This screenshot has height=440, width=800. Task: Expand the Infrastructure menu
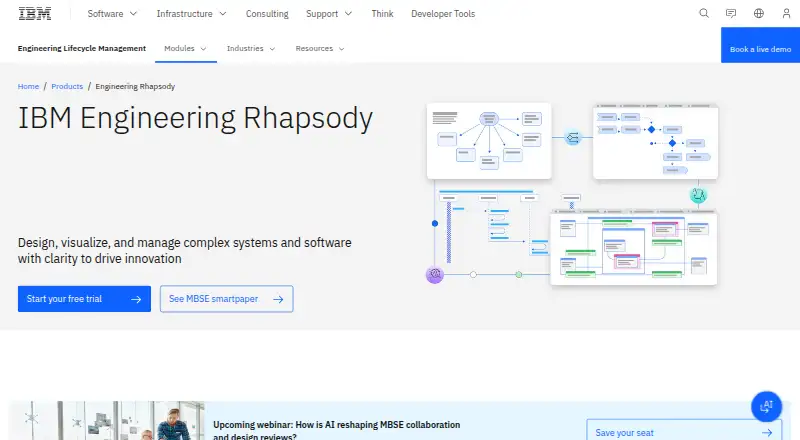(x=191, y=14)
